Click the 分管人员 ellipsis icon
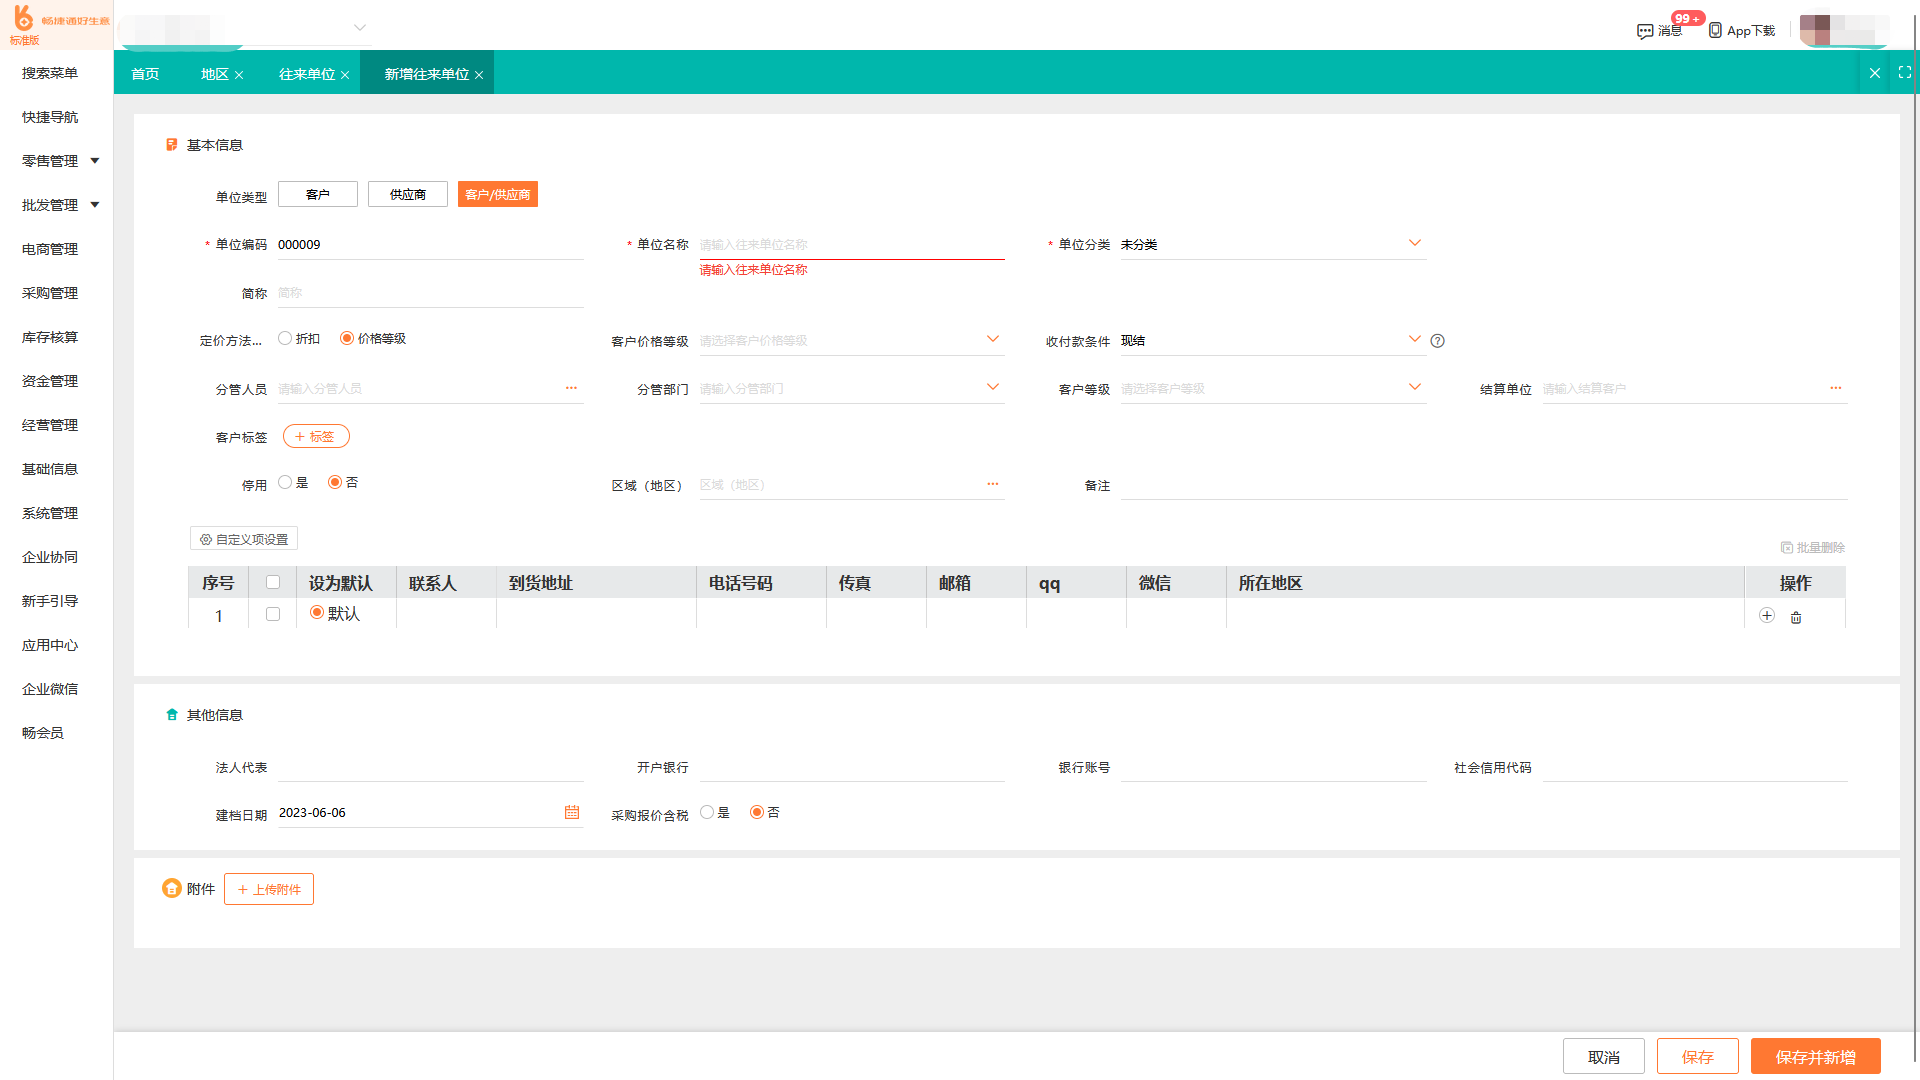Image resolution: width=1920 pixels, height=1080 pixels. (x=570, y=388)
